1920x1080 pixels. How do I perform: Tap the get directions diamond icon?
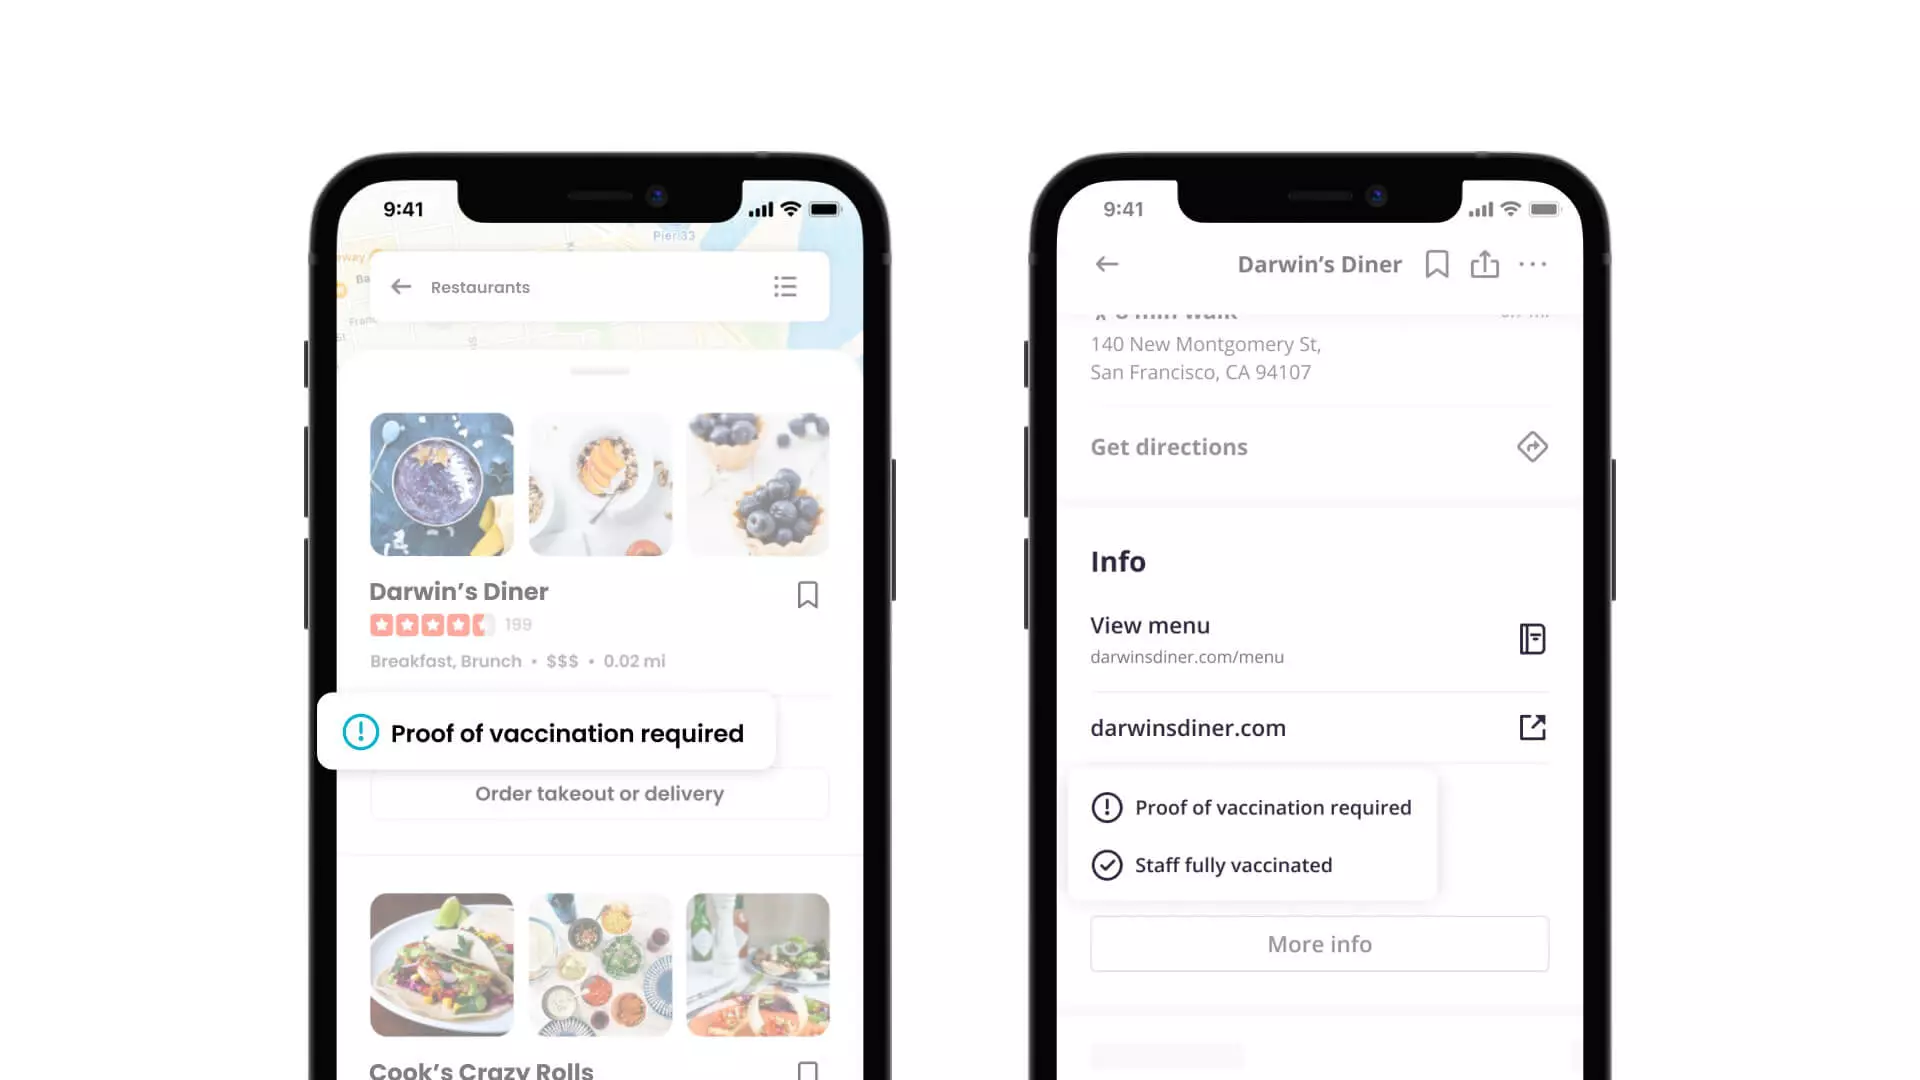[x=1532, y=447]
